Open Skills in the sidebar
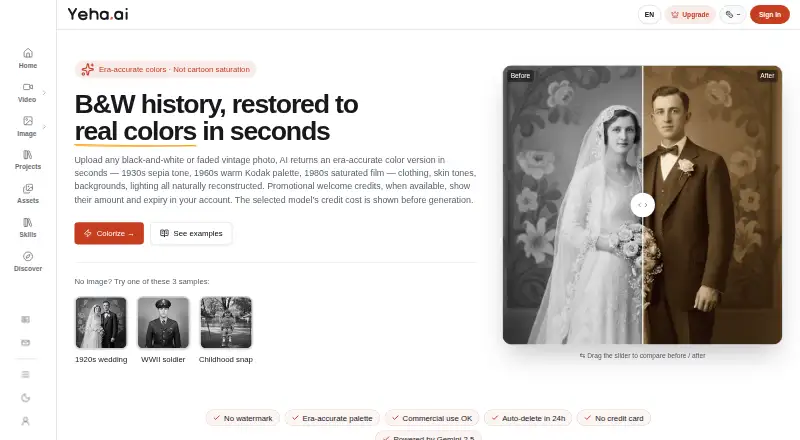Viewport: 800px width, 440px height. (x=28, y=228)
